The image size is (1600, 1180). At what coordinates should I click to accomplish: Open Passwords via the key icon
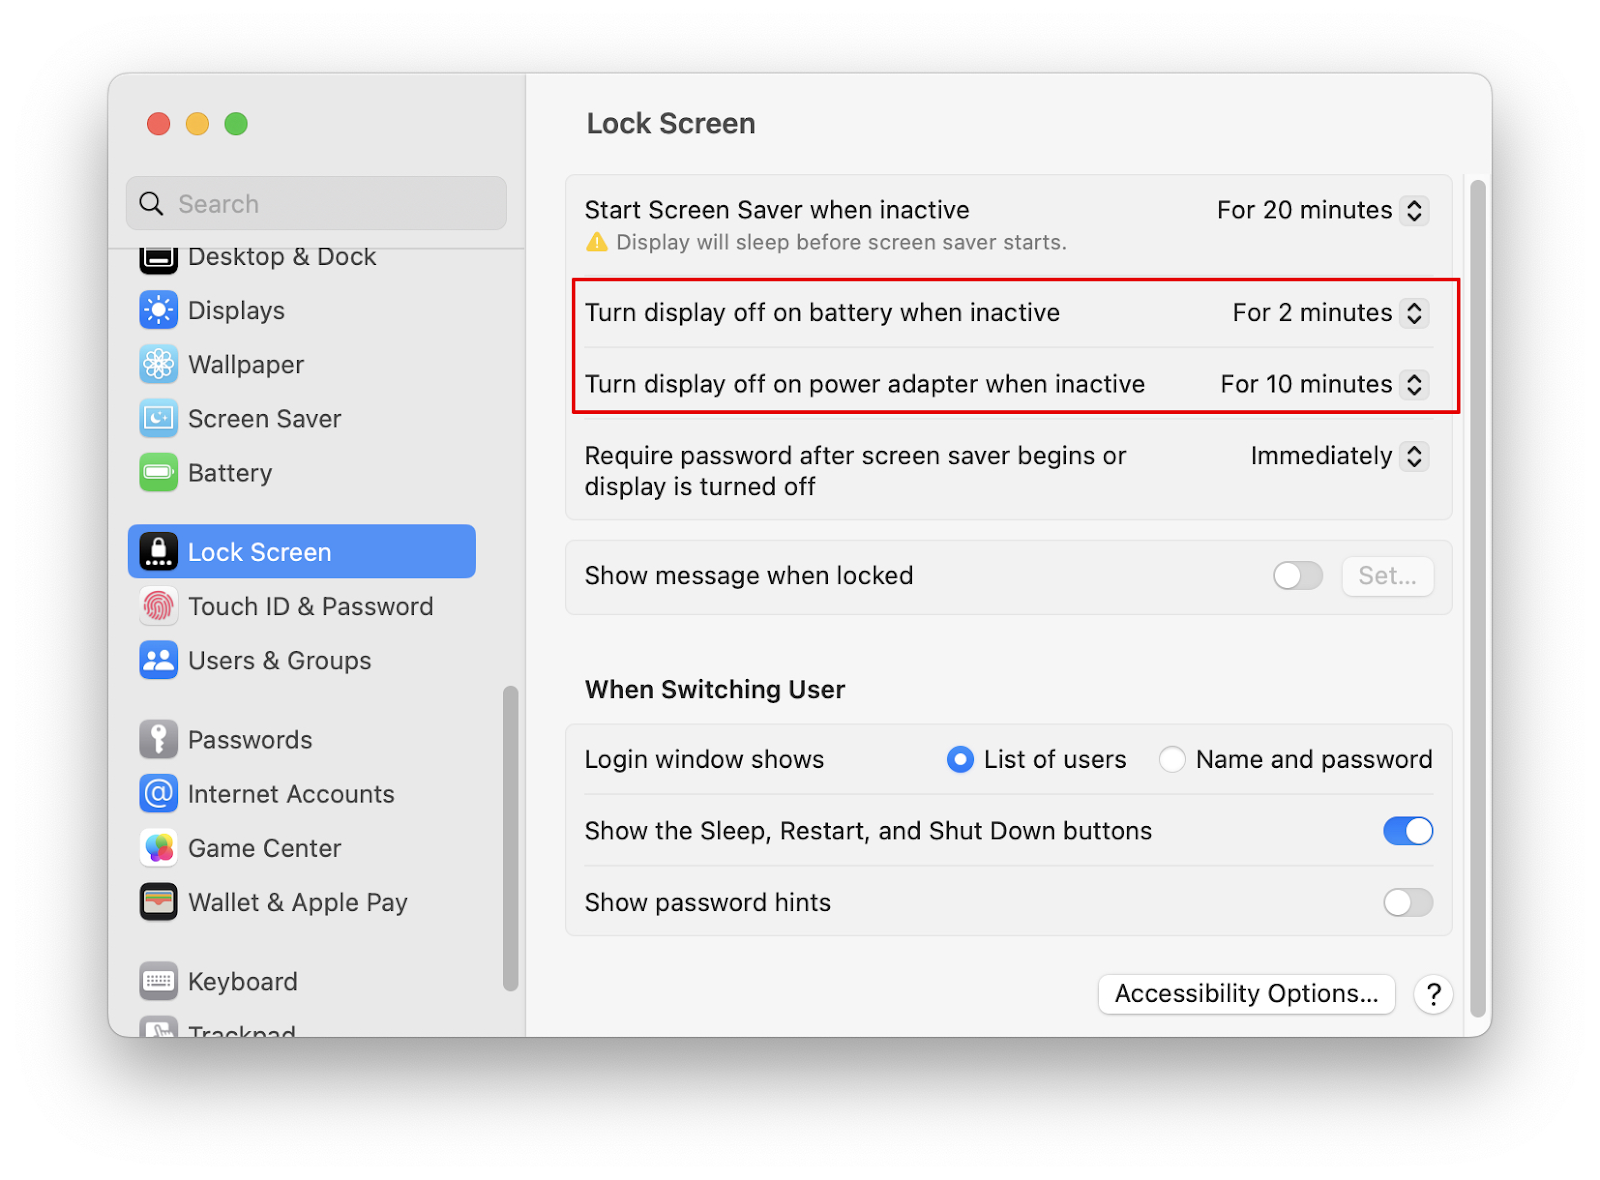158,739
